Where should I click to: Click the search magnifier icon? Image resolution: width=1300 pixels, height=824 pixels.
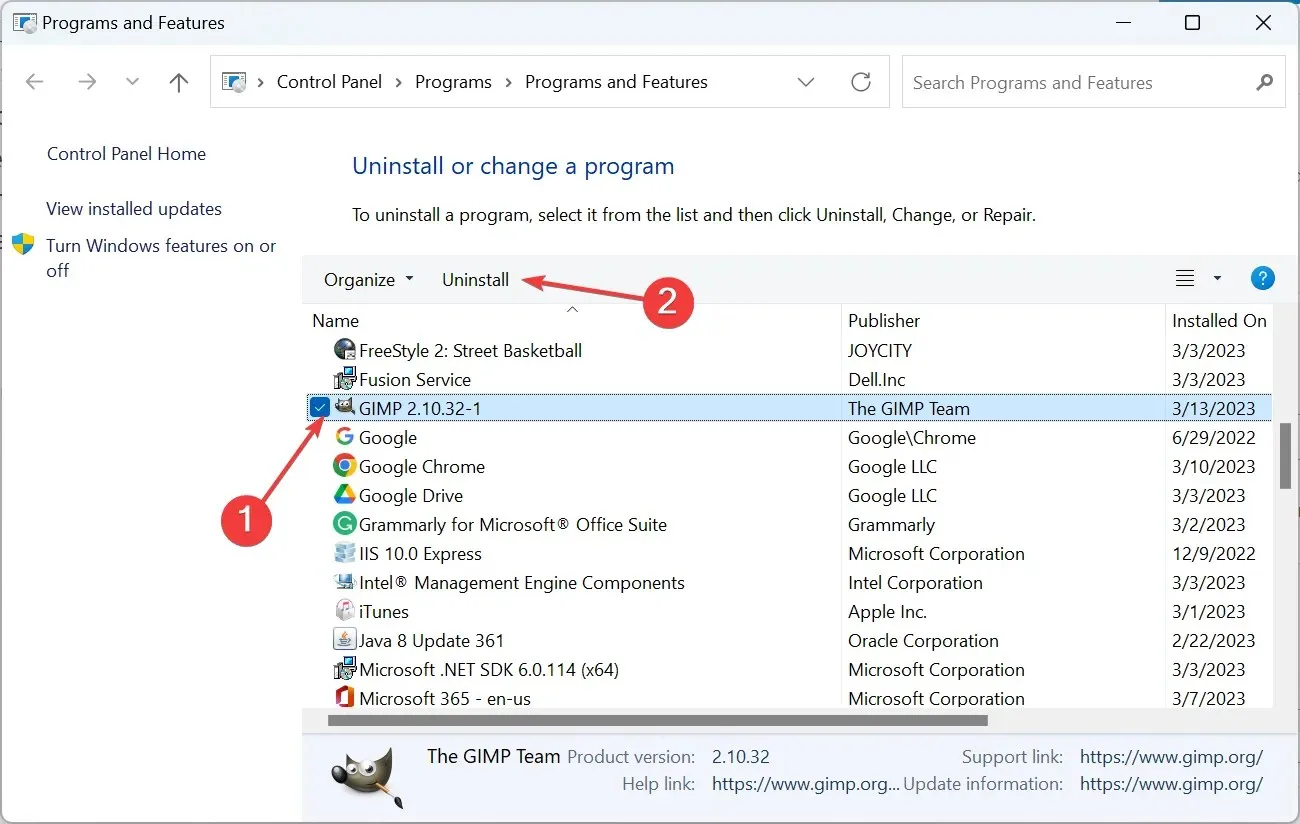click(x=1265, y=82)
